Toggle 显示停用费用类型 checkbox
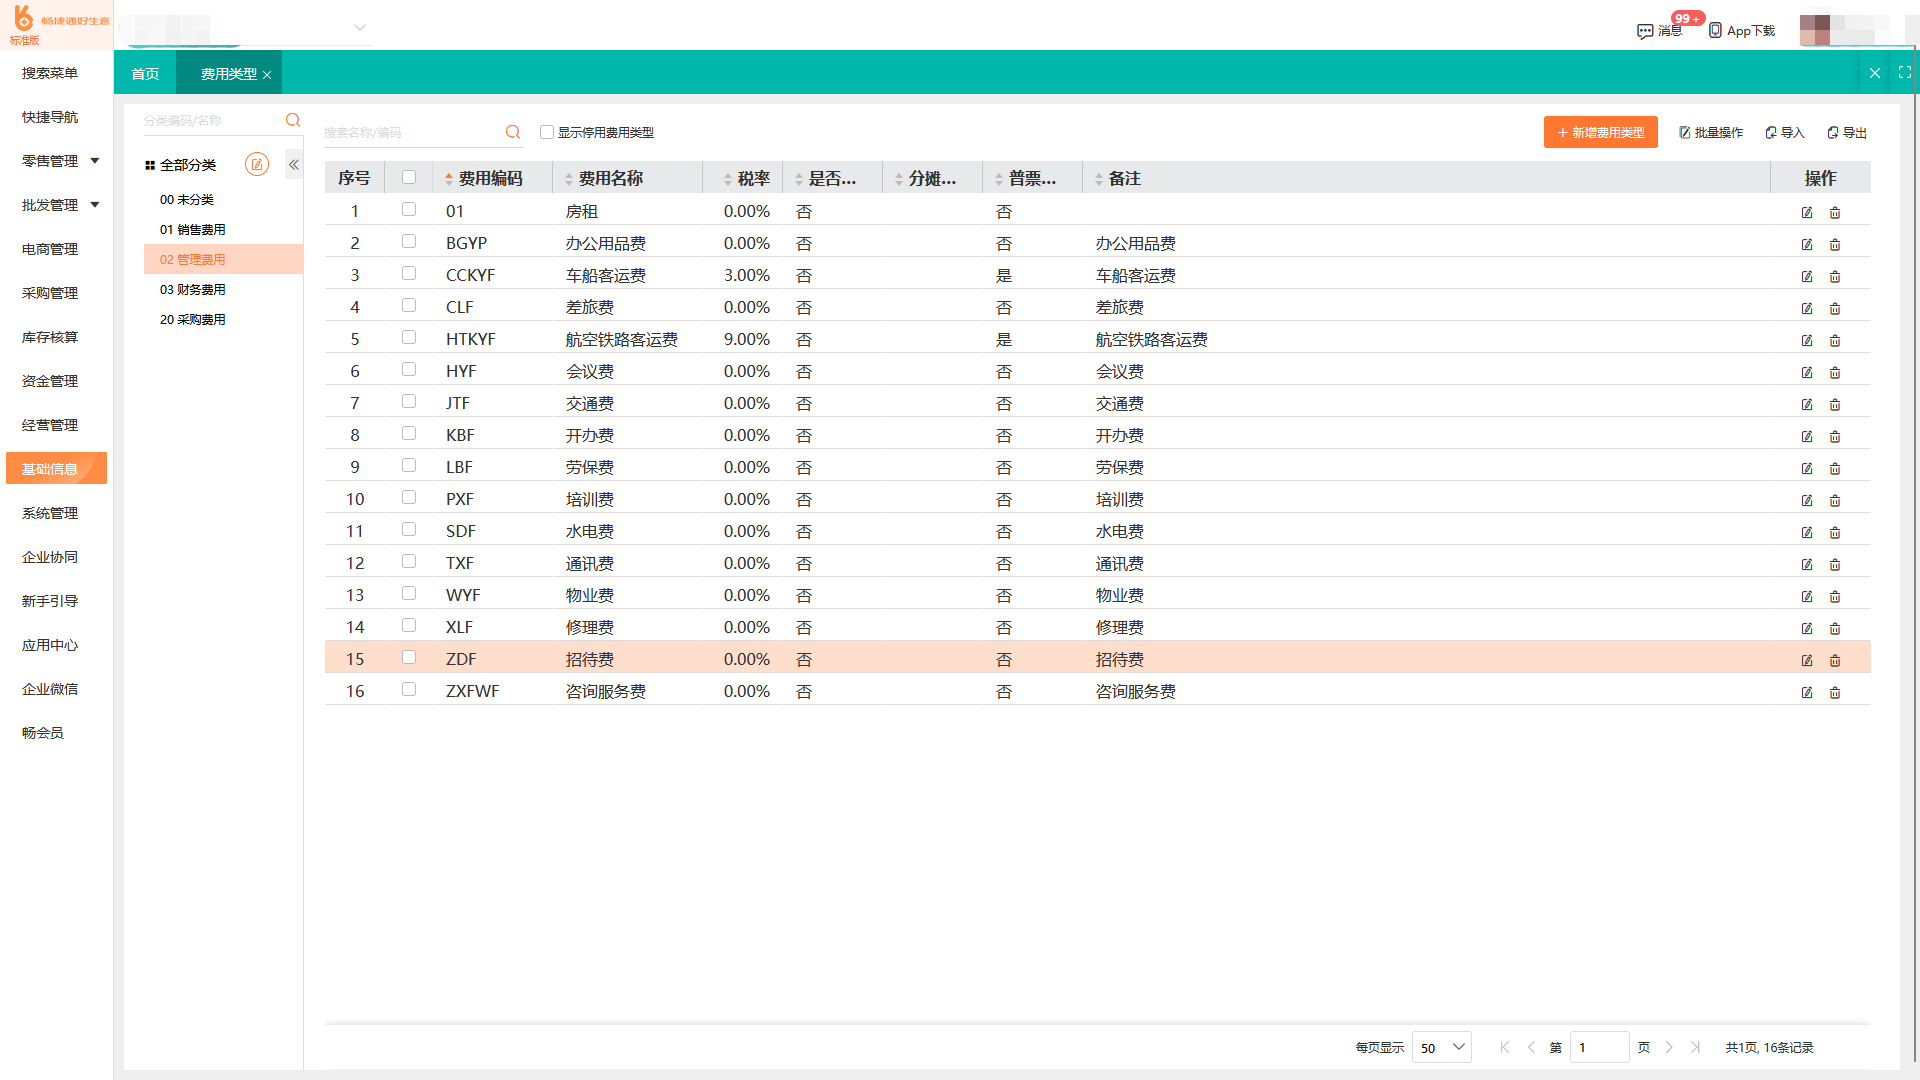Image resolution: width=1920 pixels, height=1080 pixels. (x=546, y=131)
